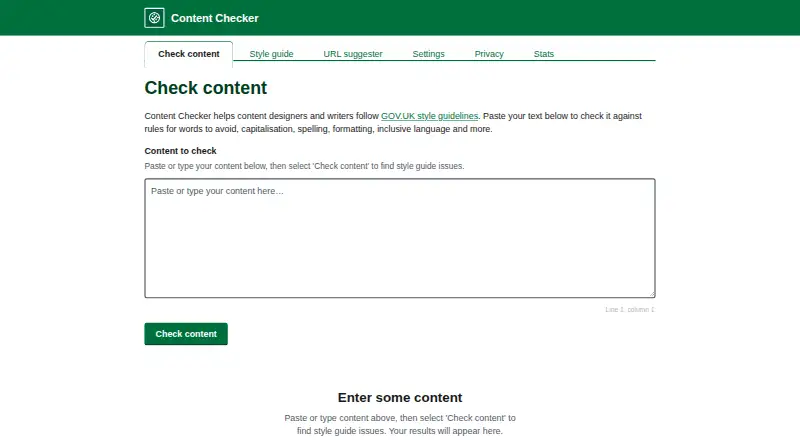The height and width of the screenshot is (440, 800).
Task: Click the 'Content to check' label
Action: pos(181,151)
